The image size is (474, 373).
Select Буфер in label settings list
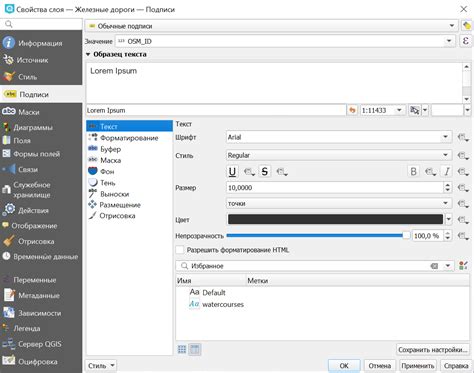click(x=129, y=149)
